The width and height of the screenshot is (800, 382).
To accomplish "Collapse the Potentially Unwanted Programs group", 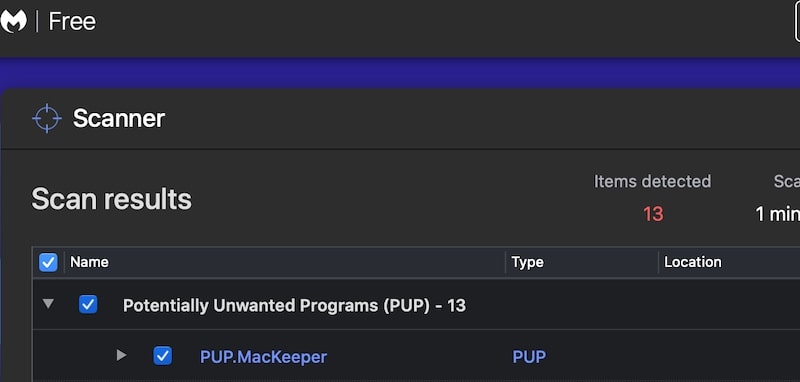I will click(48, 304).
